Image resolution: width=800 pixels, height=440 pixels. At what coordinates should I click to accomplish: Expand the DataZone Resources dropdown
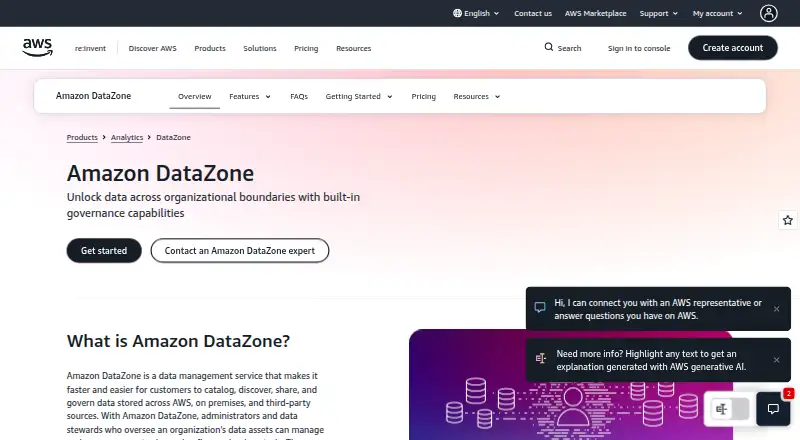coord(477,96)
